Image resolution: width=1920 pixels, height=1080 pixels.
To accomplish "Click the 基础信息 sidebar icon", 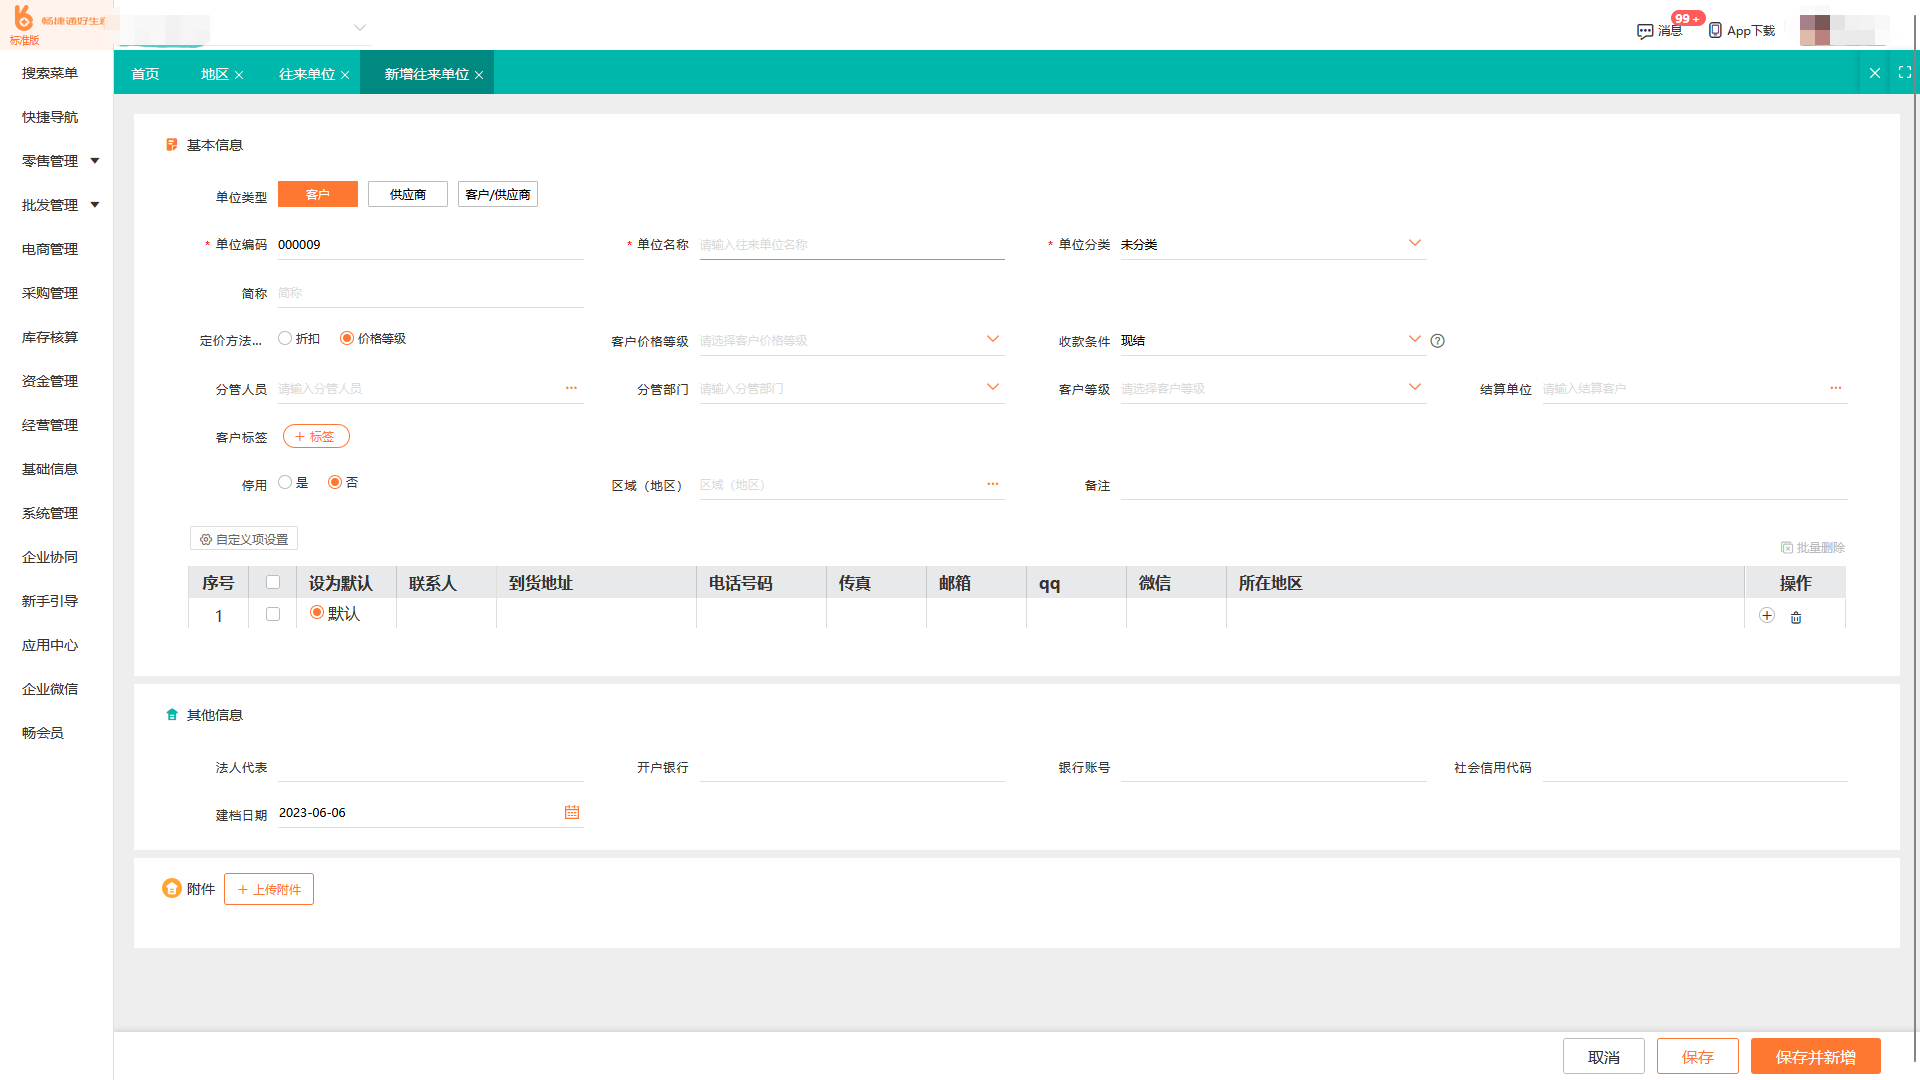I will (x=50, y=468).
